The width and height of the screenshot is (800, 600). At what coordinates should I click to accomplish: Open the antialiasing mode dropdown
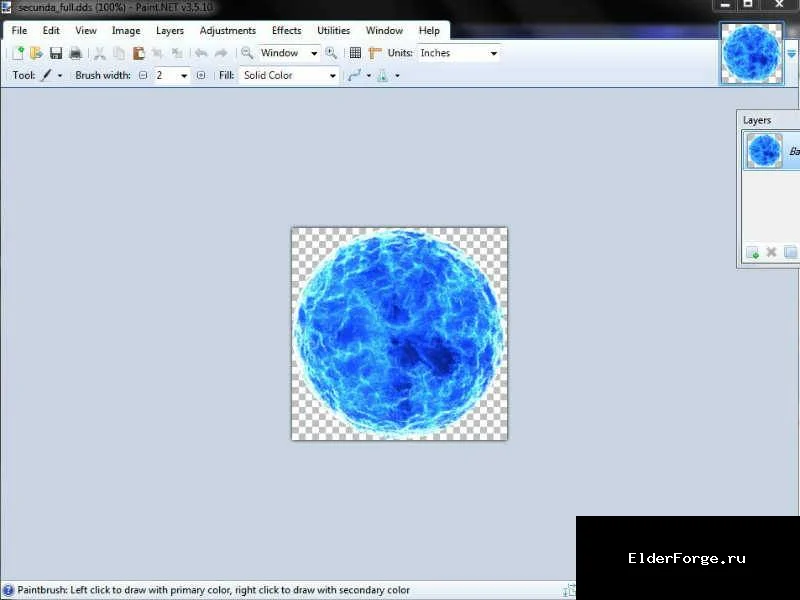[x=358, y=75]
